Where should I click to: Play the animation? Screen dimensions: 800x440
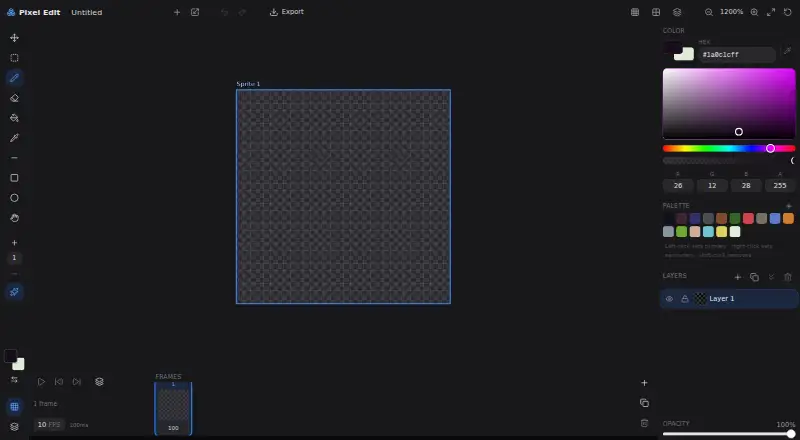click(x=41, y=382)
